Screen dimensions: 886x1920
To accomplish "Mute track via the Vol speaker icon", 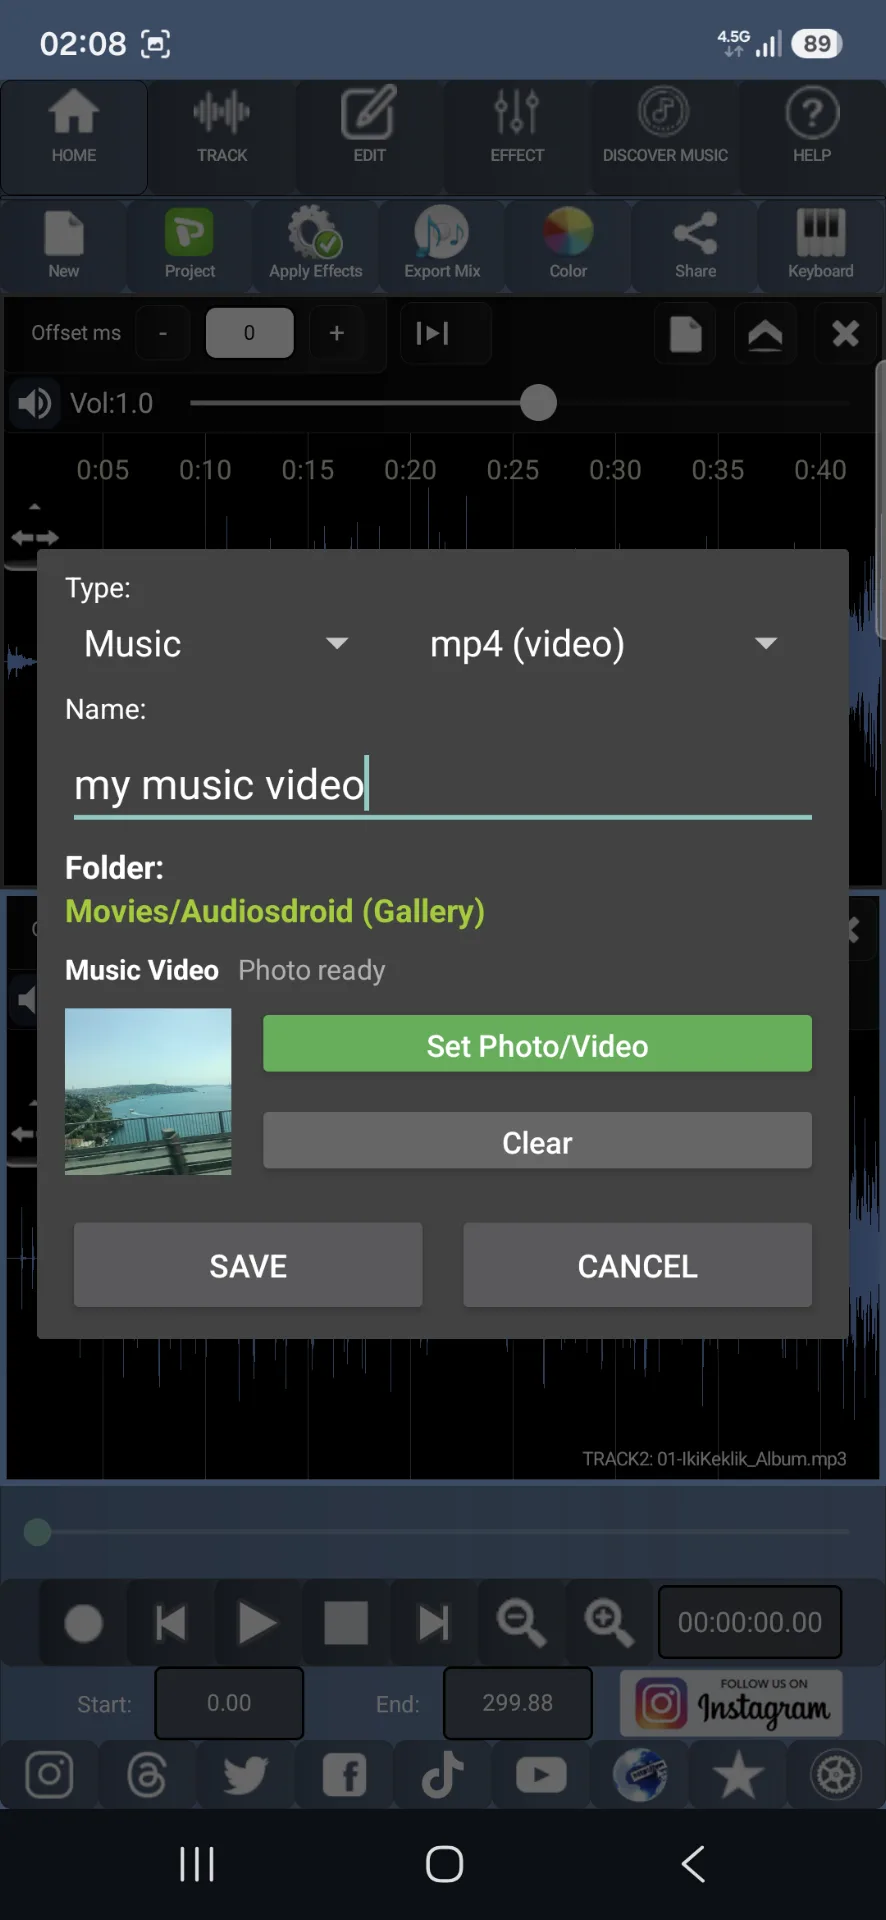I will tap(35, 404).
